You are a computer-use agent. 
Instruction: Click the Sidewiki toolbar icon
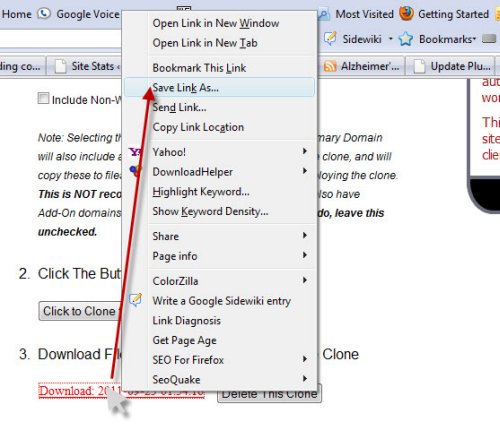pyautogui.click(x=330, y=39)
